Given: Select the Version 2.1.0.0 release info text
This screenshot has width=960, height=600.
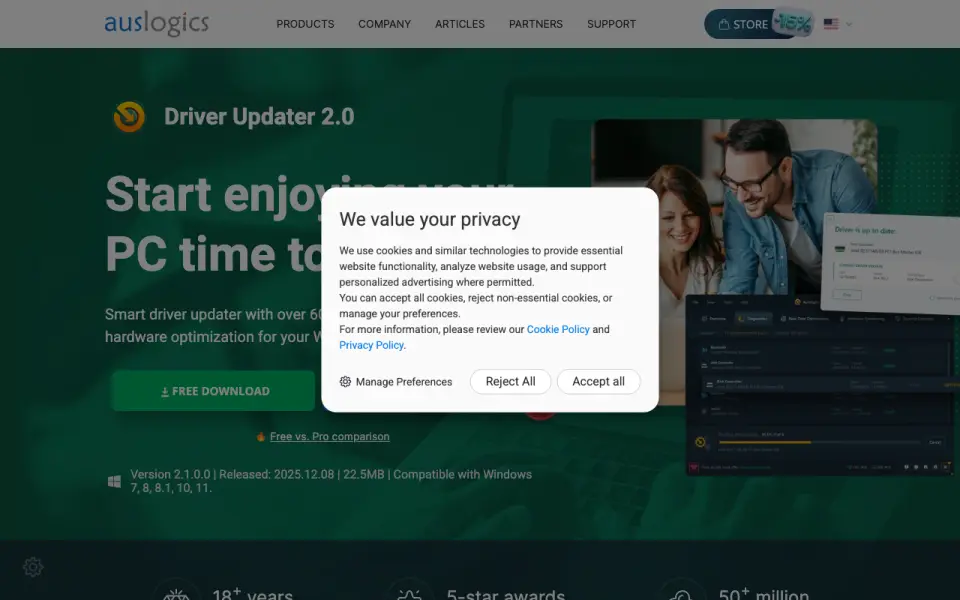Looking at the screenshot, I should 331,481.
